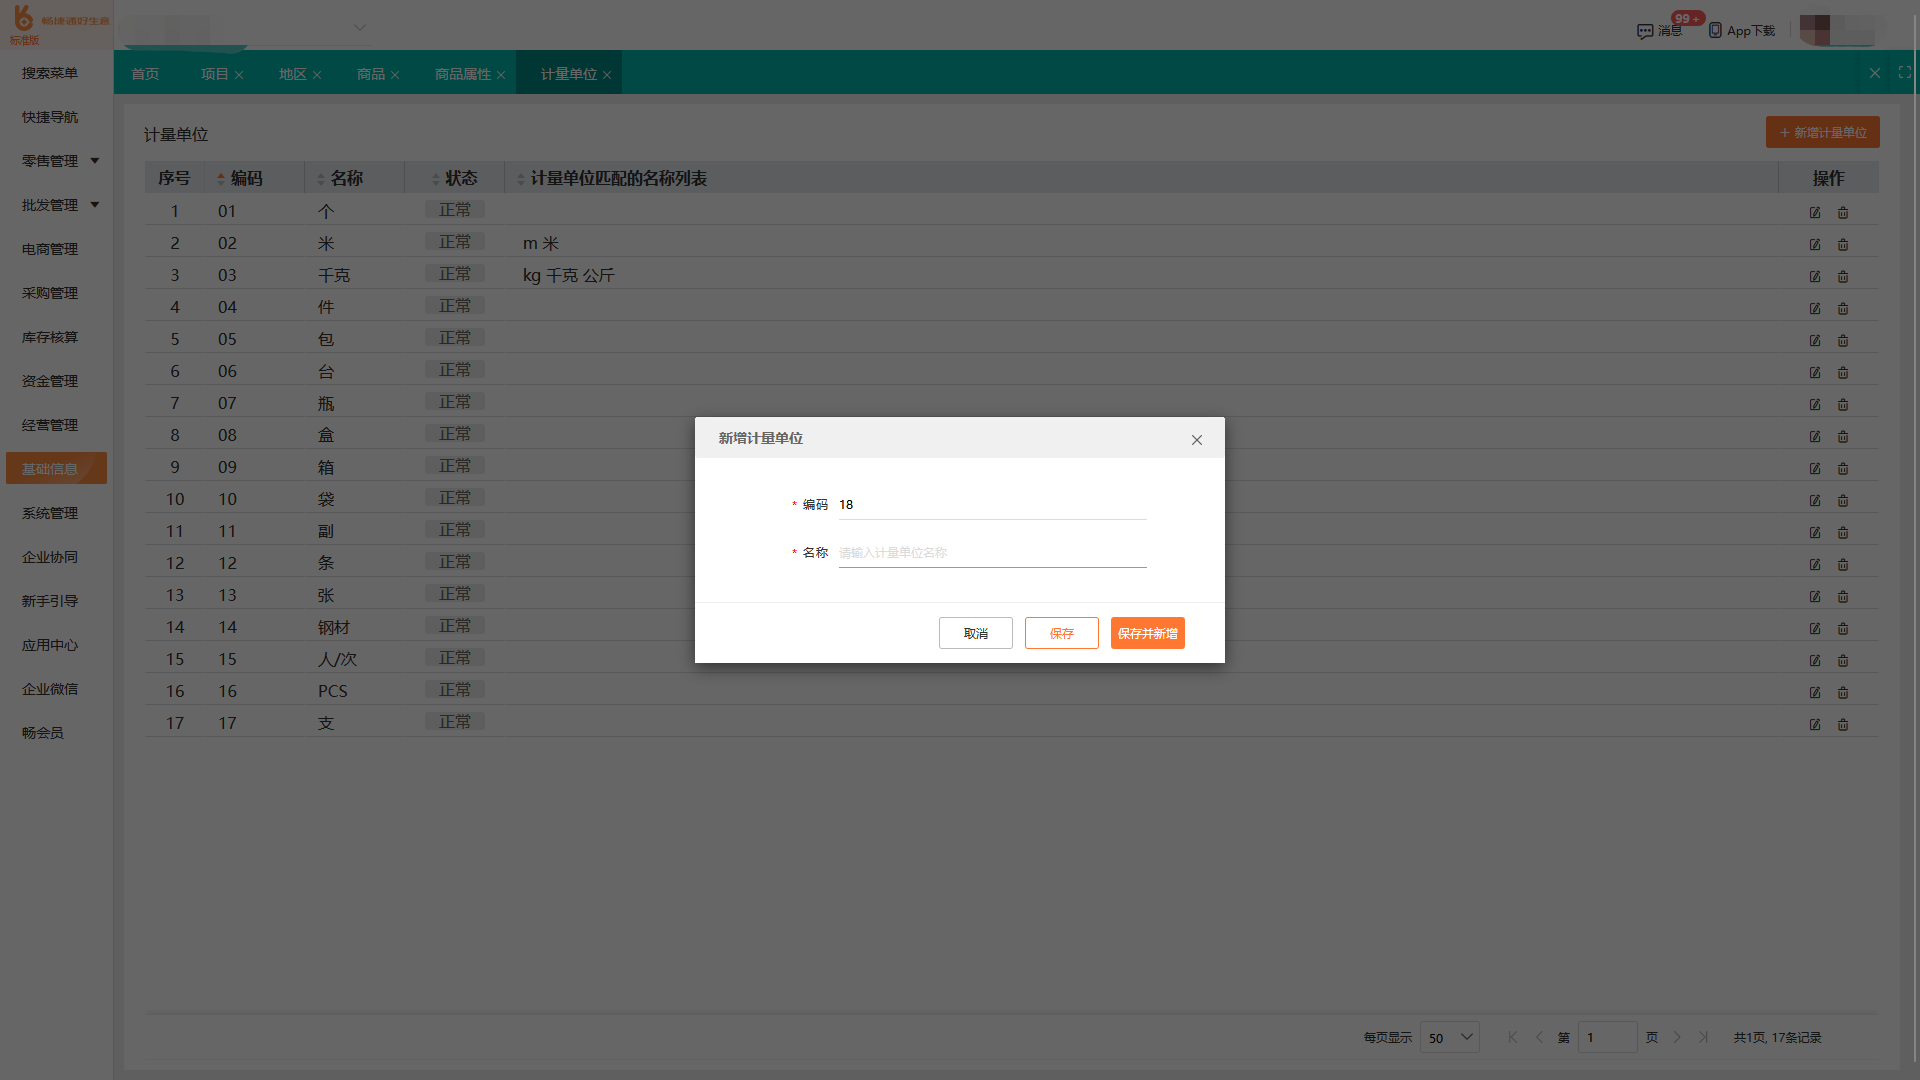Expand the 批发管理 sidebar menu
This screenshot has width=1920, height=1080.
57,204
